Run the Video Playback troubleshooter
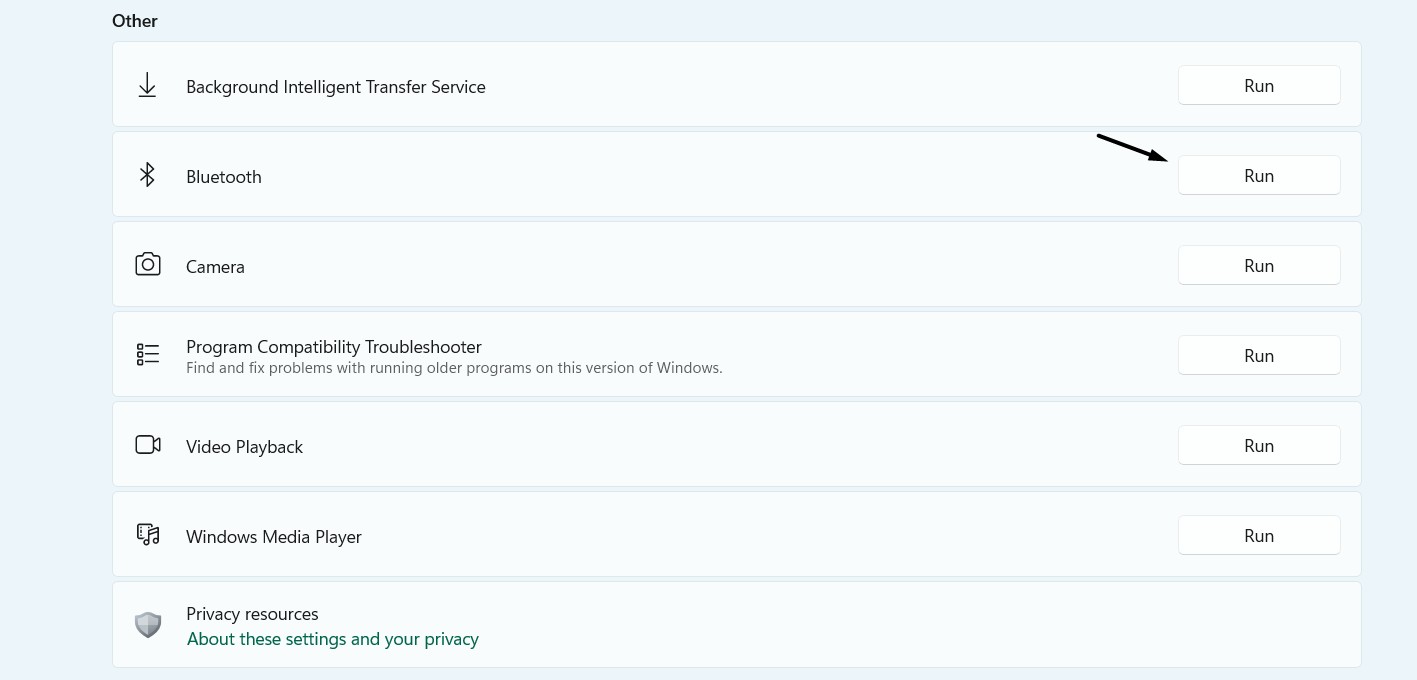This screenshot has width=1417, height=680. tap(1258, 446)
